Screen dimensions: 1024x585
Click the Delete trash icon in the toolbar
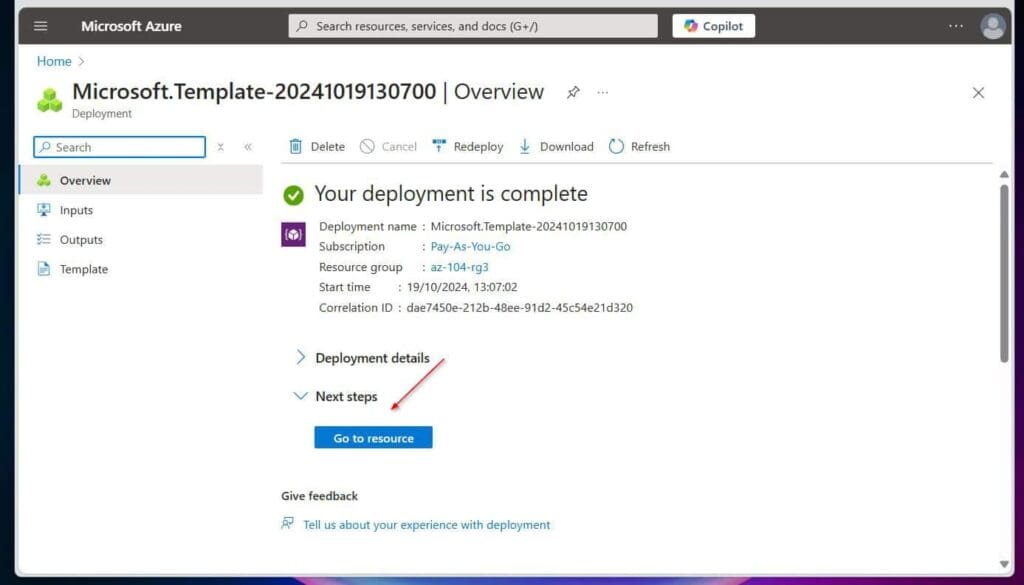(x=296, y=146)
